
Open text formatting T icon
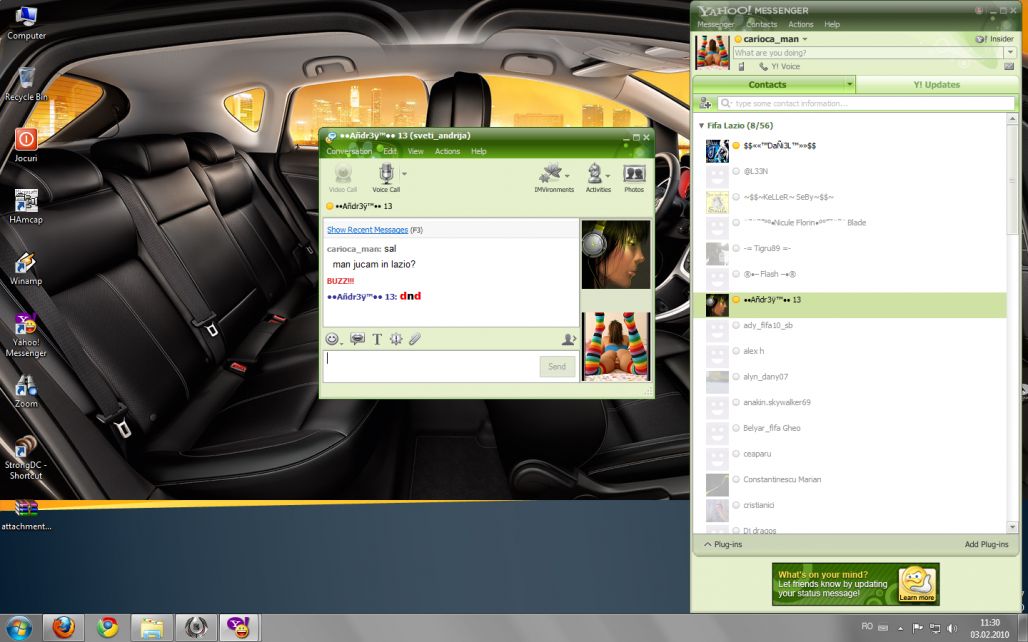377,339
